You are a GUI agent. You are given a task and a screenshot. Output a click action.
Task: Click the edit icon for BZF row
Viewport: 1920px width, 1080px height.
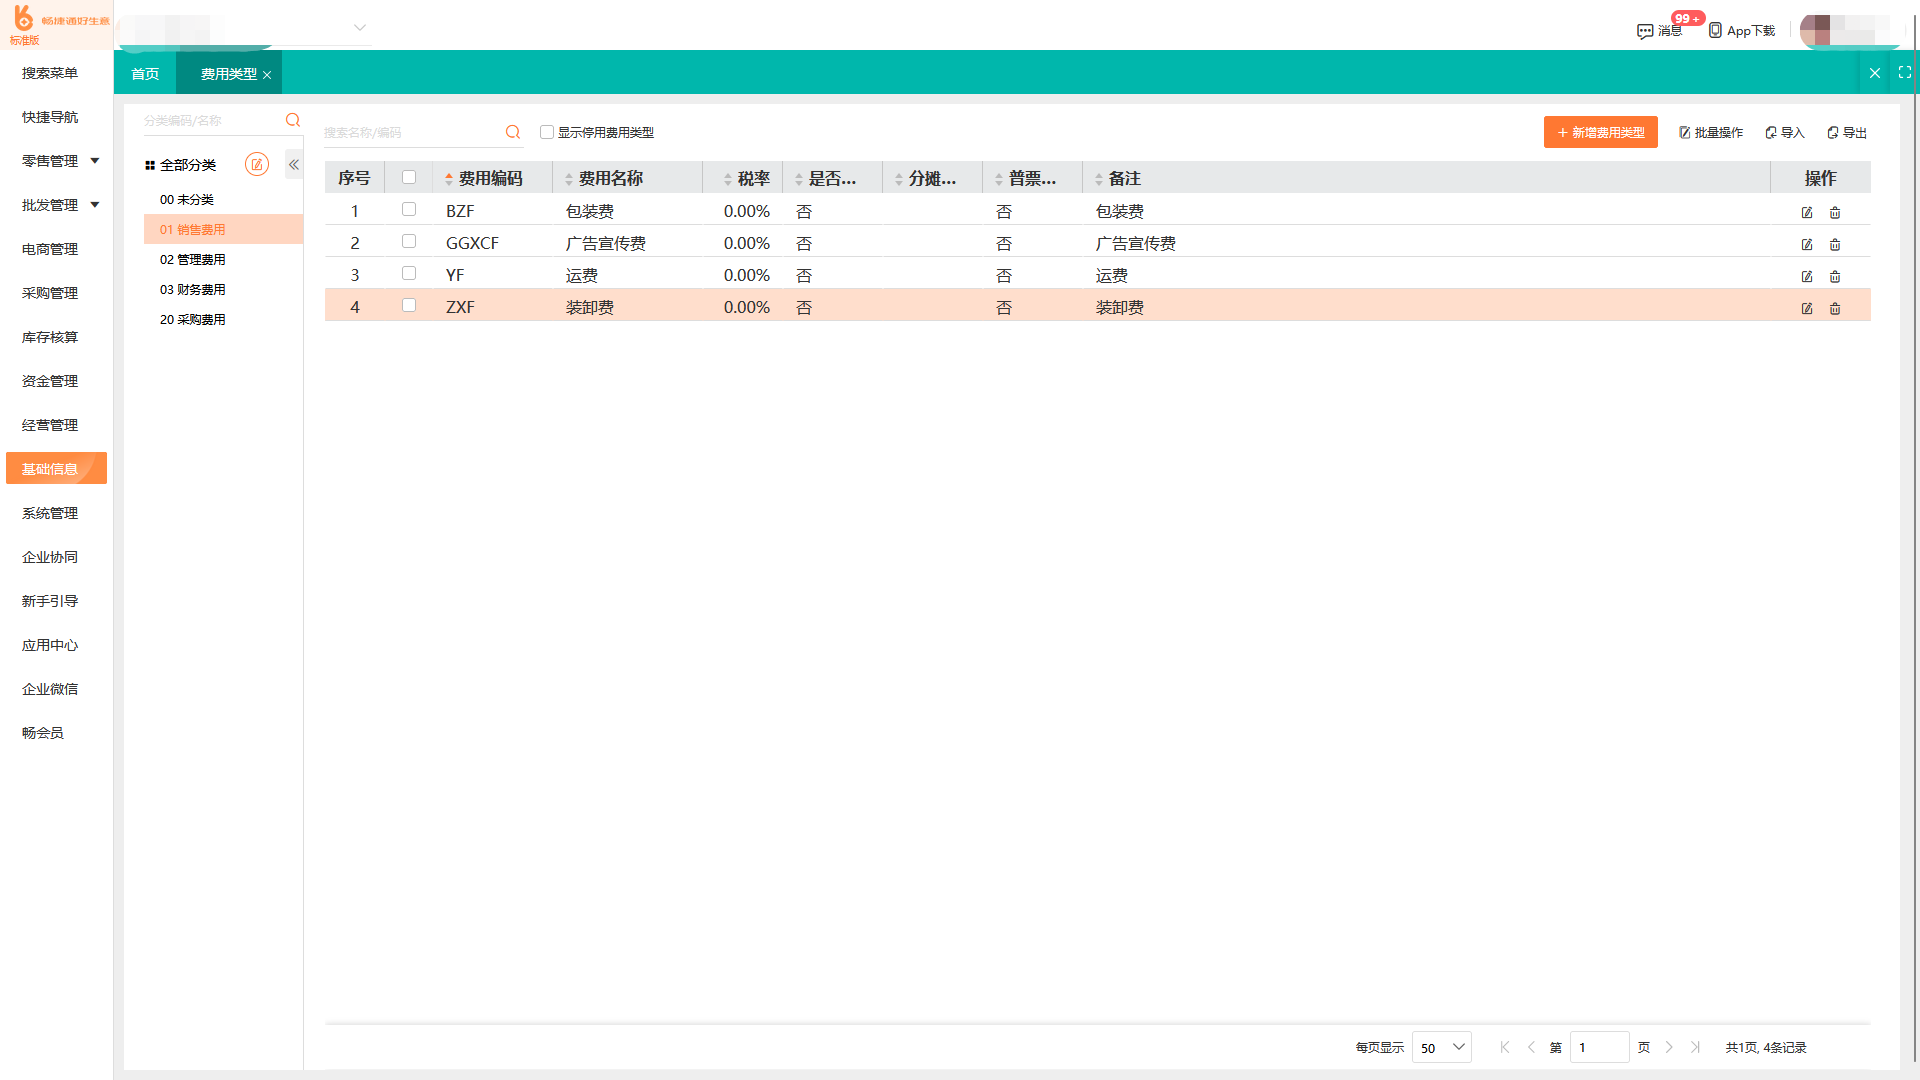point(1807,212)
